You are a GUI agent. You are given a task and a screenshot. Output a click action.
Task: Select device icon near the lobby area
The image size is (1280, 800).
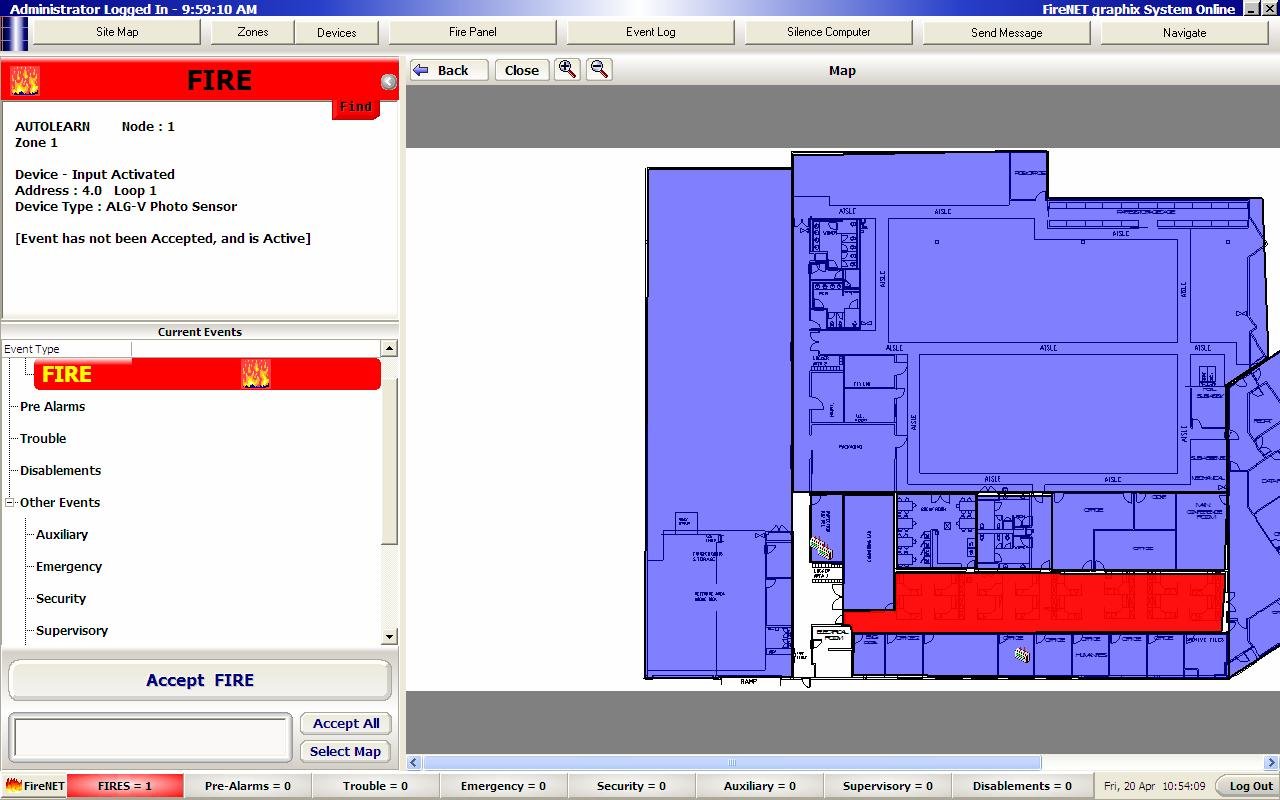click(820, 547)
